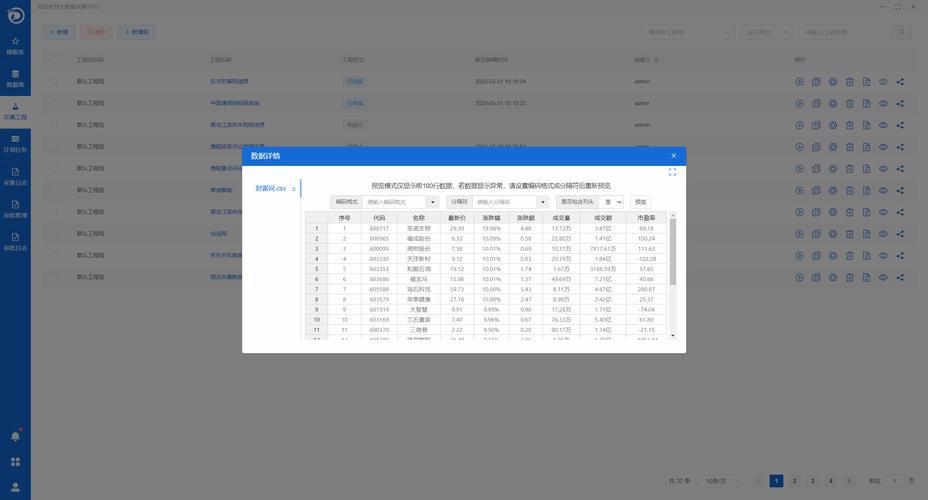Image resolution: width=928 pixels, height=500 pixels.
Task: Toggle the select-all checkbox in table header
Action: [56, 59]
